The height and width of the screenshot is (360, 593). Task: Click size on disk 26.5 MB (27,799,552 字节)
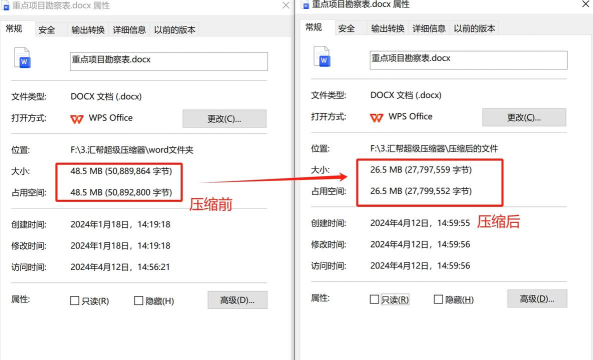(x=421, y=191)
